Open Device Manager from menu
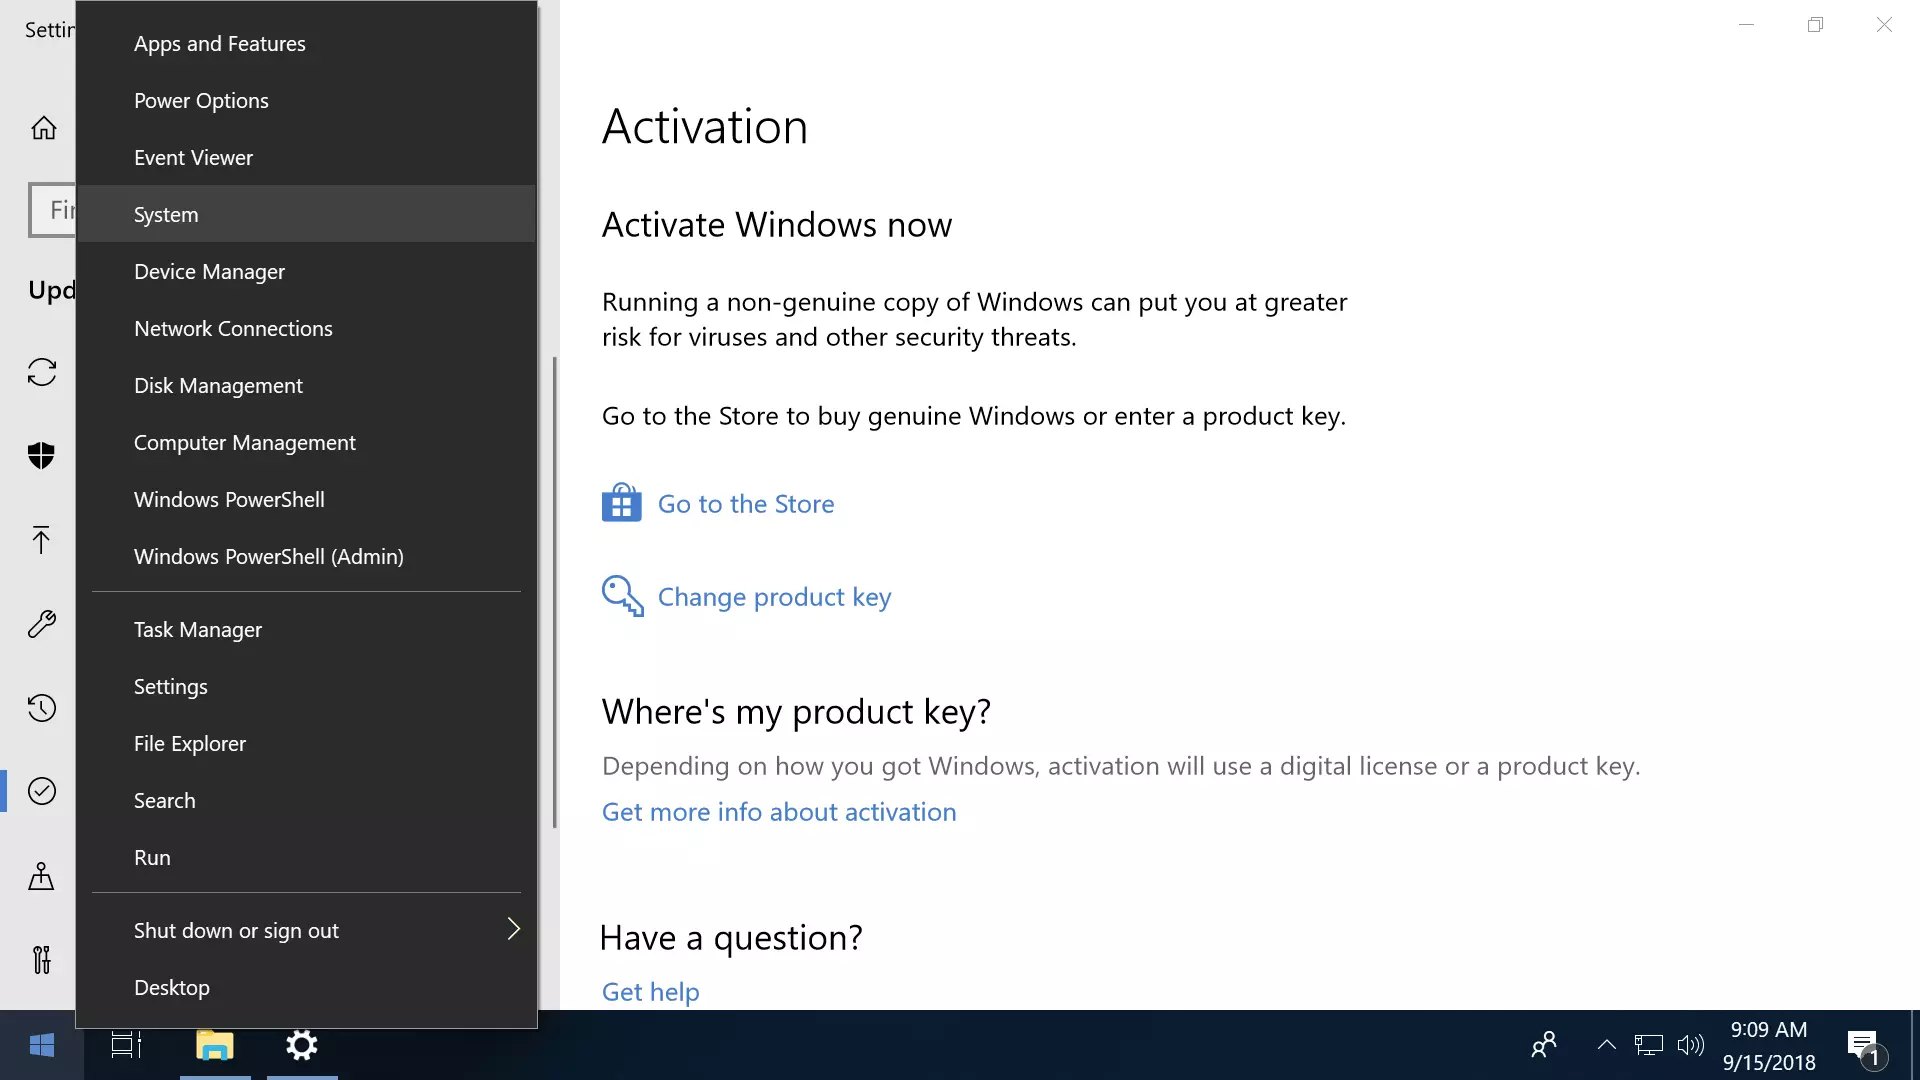This screenshot has width=1920, height=1080. [210, 270]
